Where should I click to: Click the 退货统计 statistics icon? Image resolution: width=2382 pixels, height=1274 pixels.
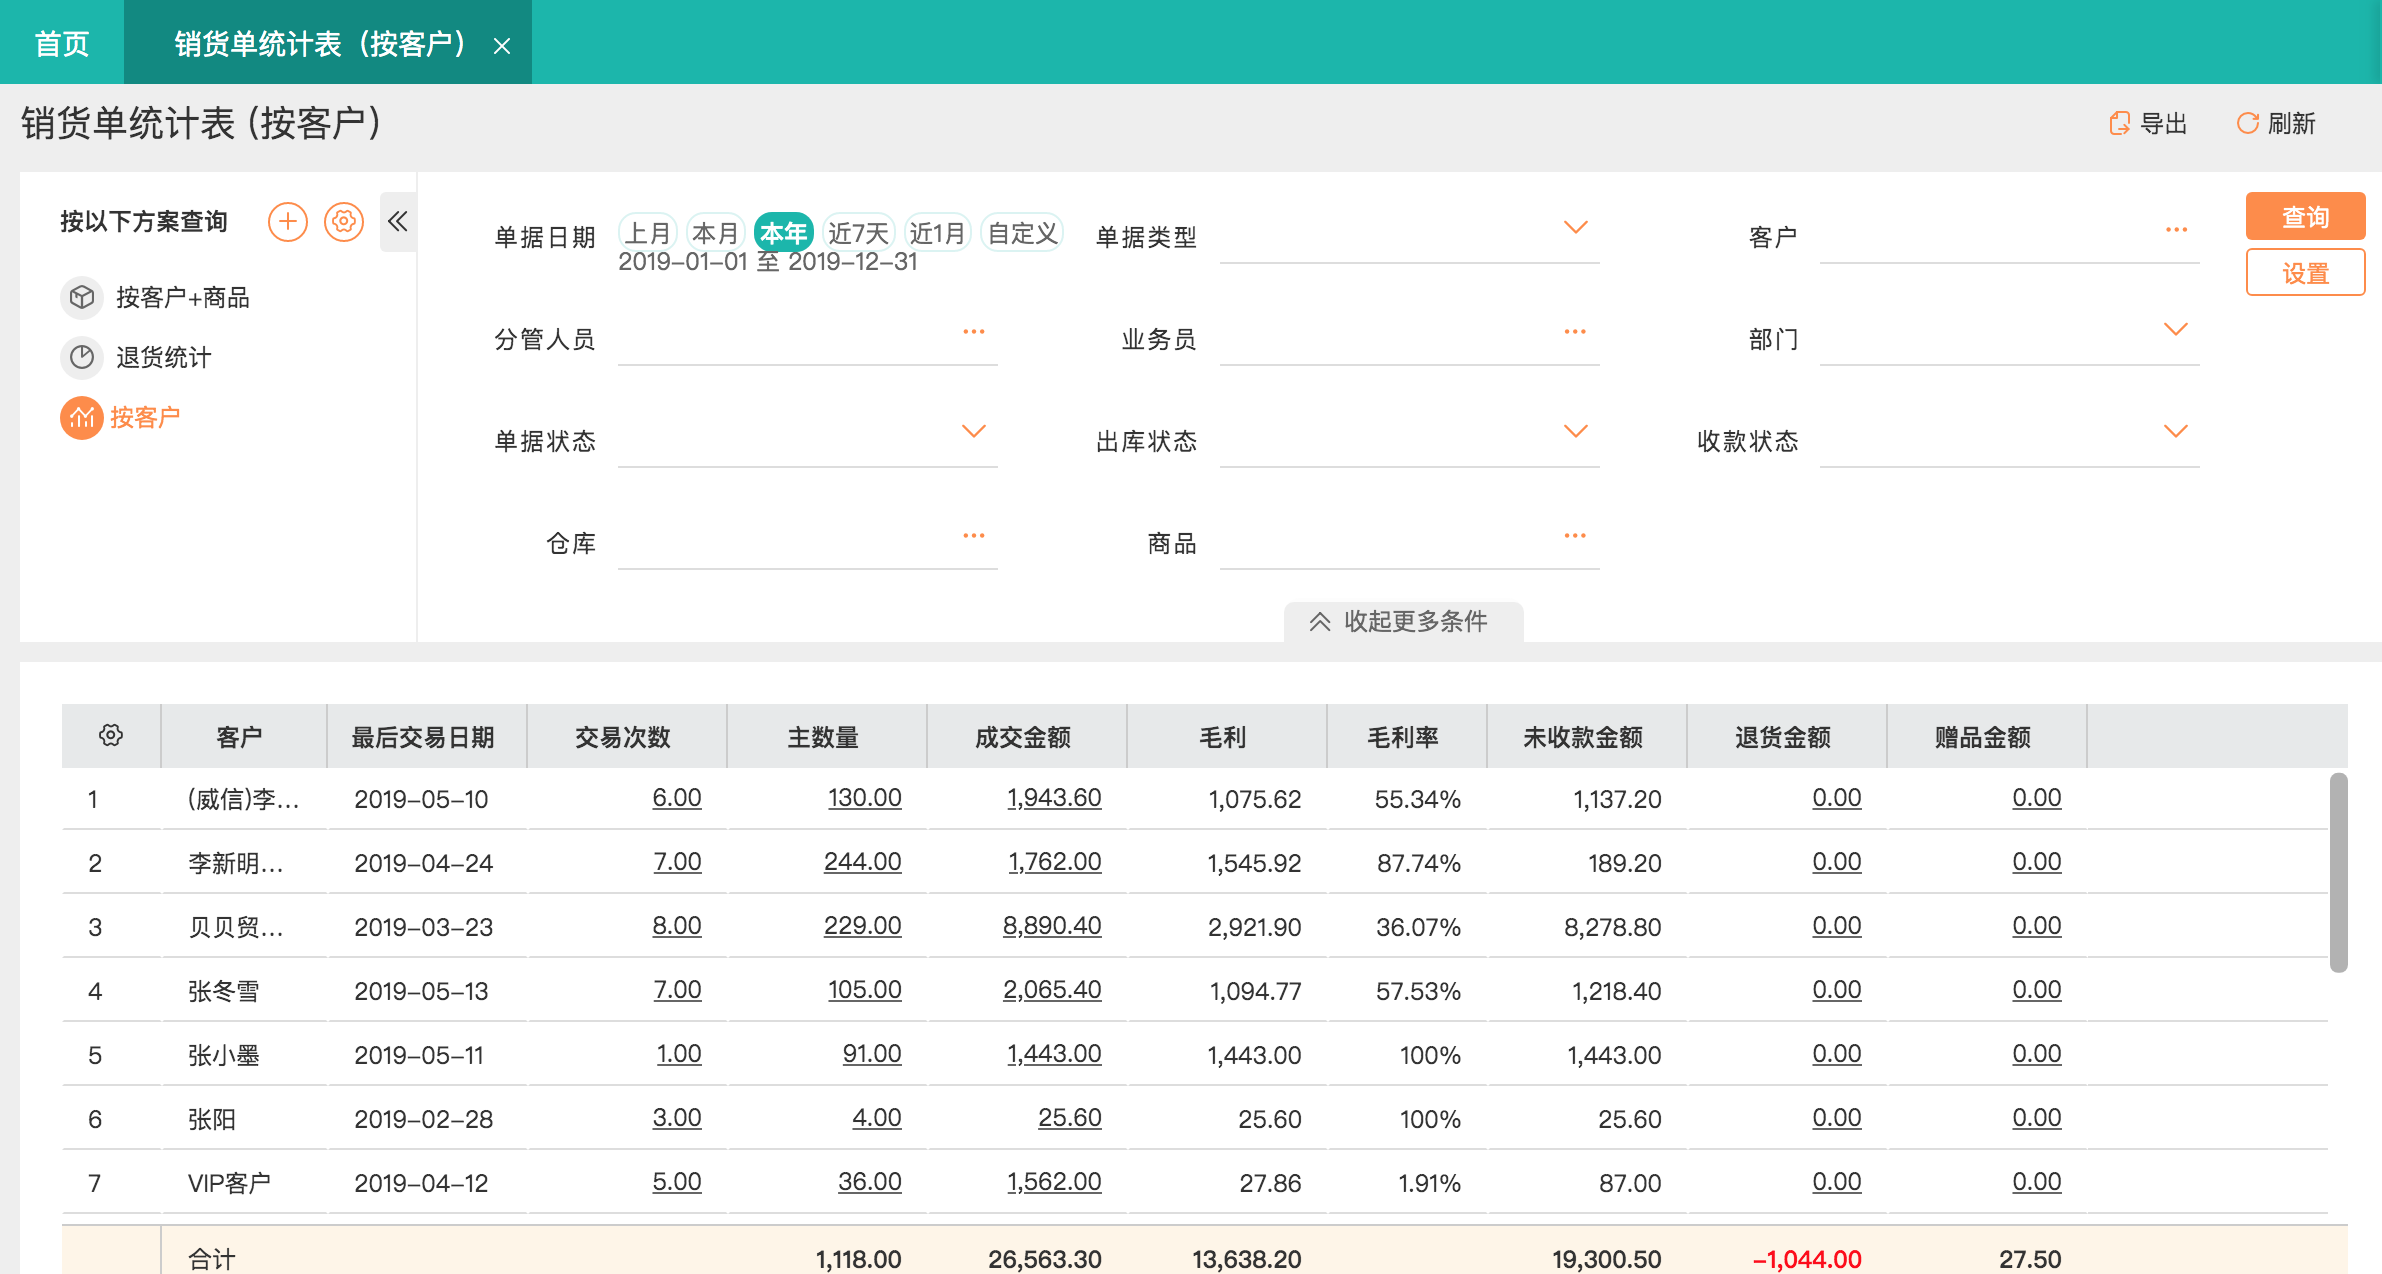click(x=79, y=356)
